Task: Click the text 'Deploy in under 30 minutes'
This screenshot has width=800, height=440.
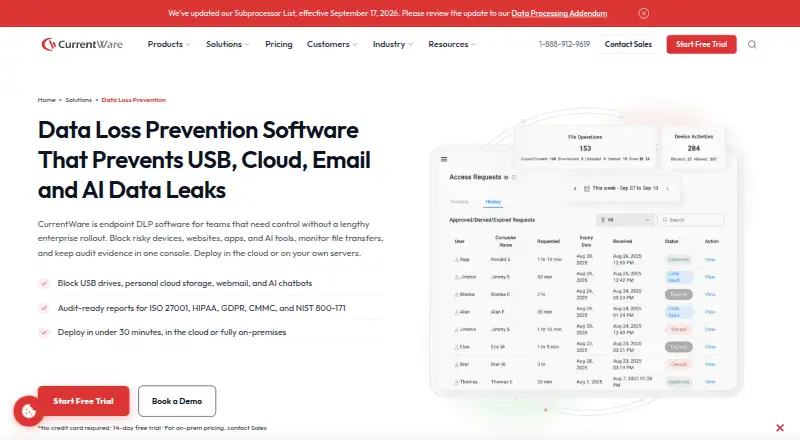Action: (x=172, y=332)
